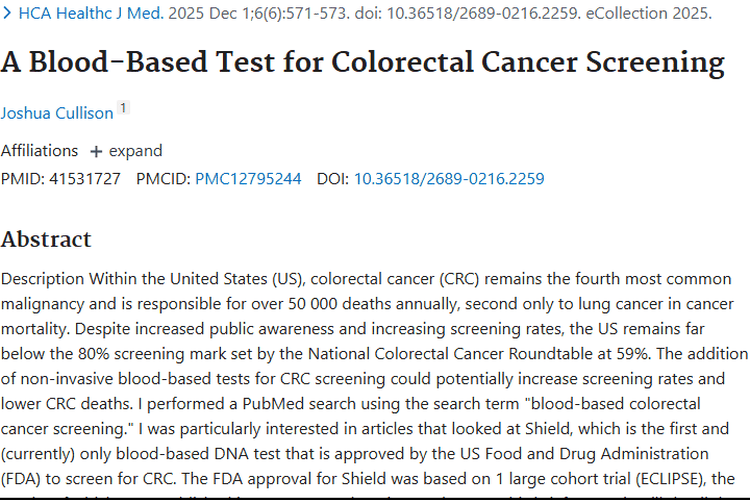
Task: Click the first abstract line beginning Description
Action: pos(366,278)
